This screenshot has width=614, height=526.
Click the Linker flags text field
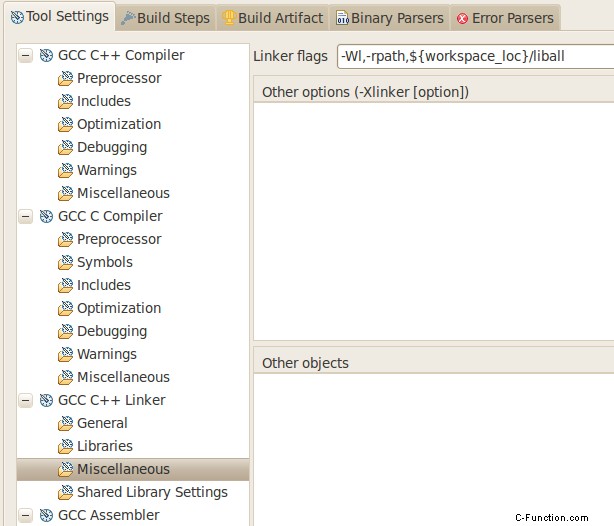point(475,56)
